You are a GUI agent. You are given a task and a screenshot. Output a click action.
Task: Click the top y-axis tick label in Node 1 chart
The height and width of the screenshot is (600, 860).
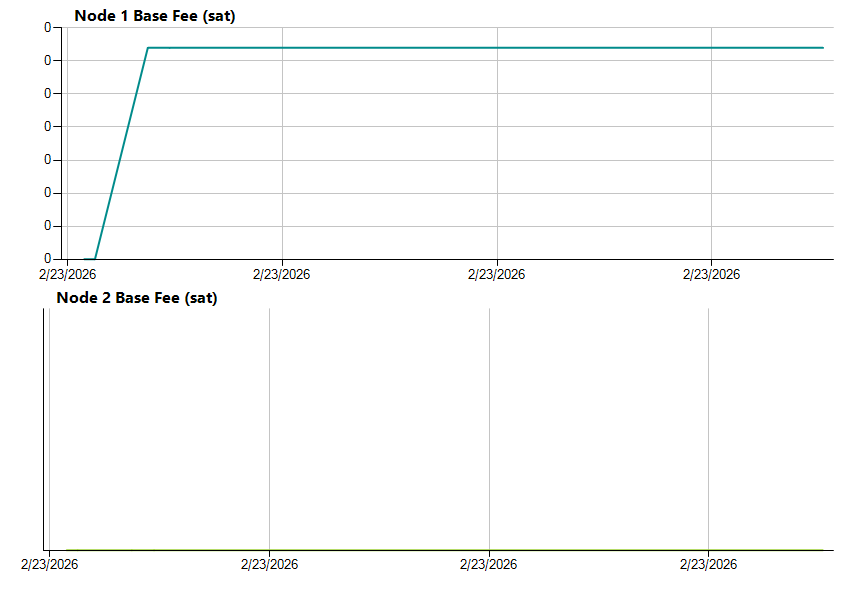click(47, 27)
